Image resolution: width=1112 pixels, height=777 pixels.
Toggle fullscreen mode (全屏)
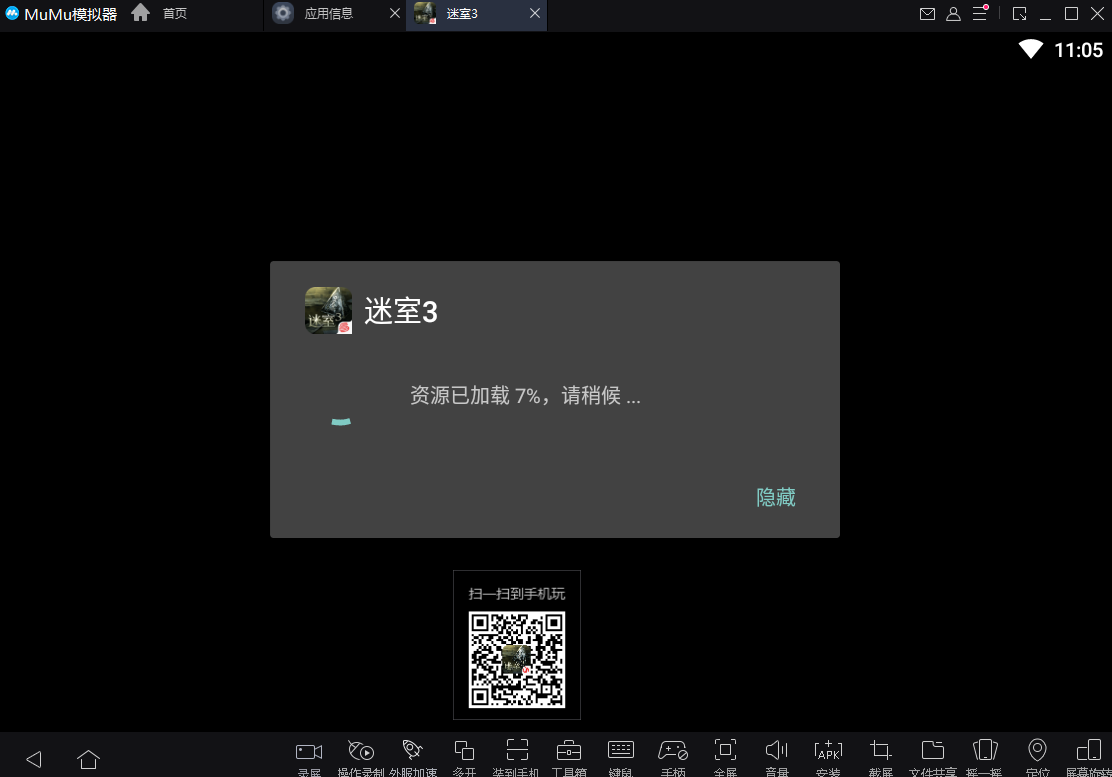(725, 756)
